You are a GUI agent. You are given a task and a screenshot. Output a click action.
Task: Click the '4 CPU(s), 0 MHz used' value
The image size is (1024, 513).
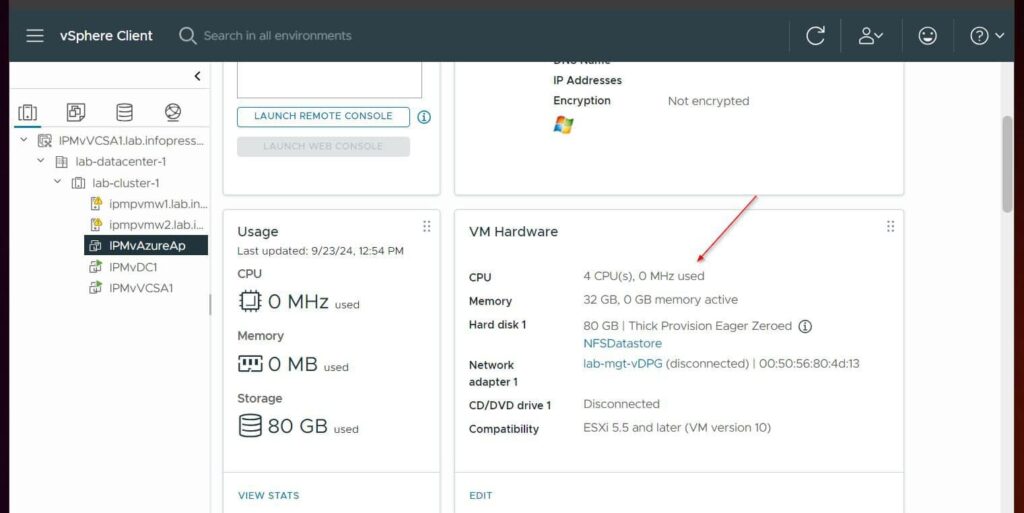(x=644, y=276)
